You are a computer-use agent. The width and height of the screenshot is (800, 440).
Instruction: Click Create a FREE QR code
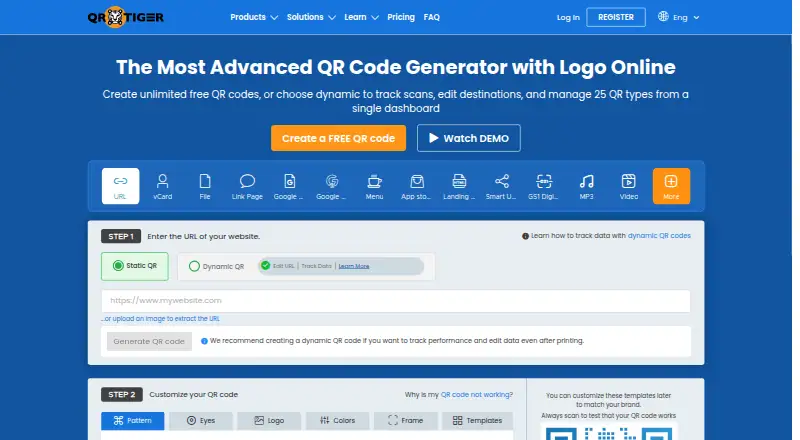click(338, 138)
